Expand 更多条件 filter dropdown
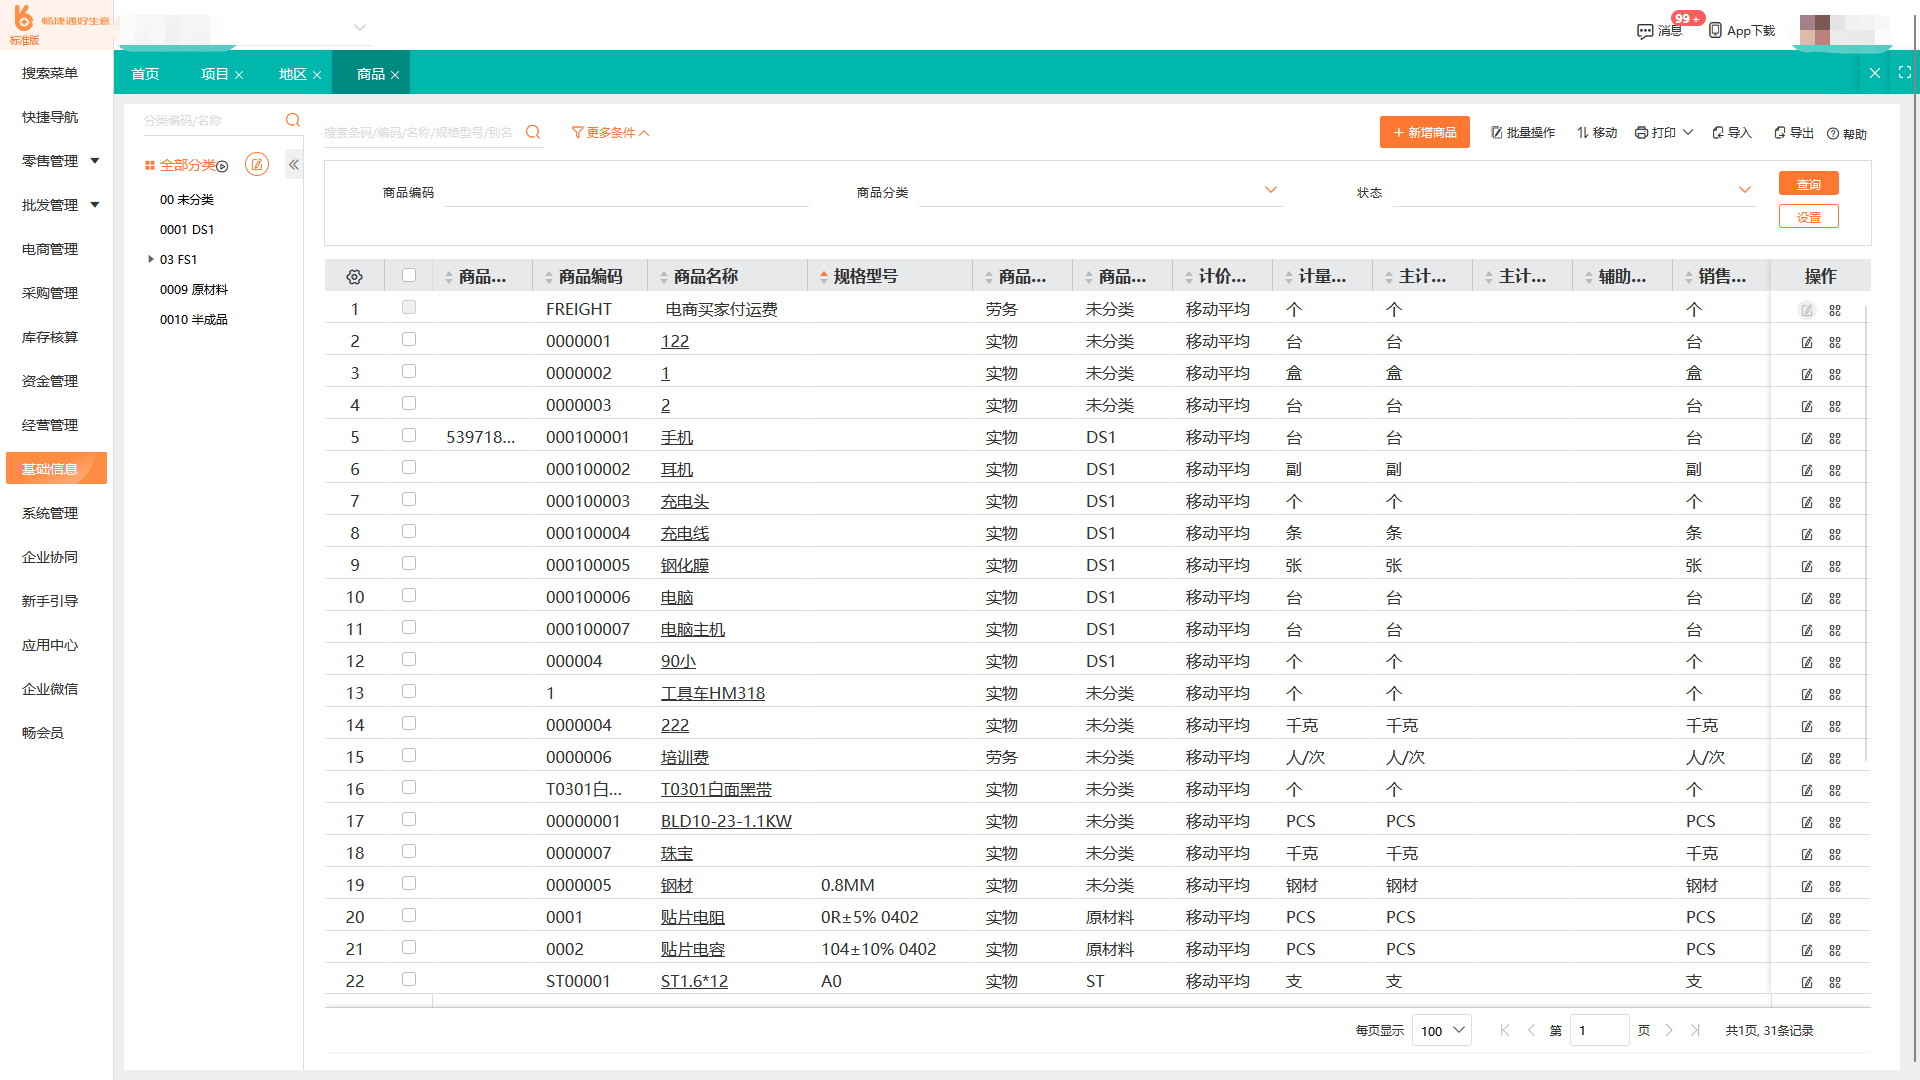The width and height of the screenshot is (1920, 1080). (612, 132)
